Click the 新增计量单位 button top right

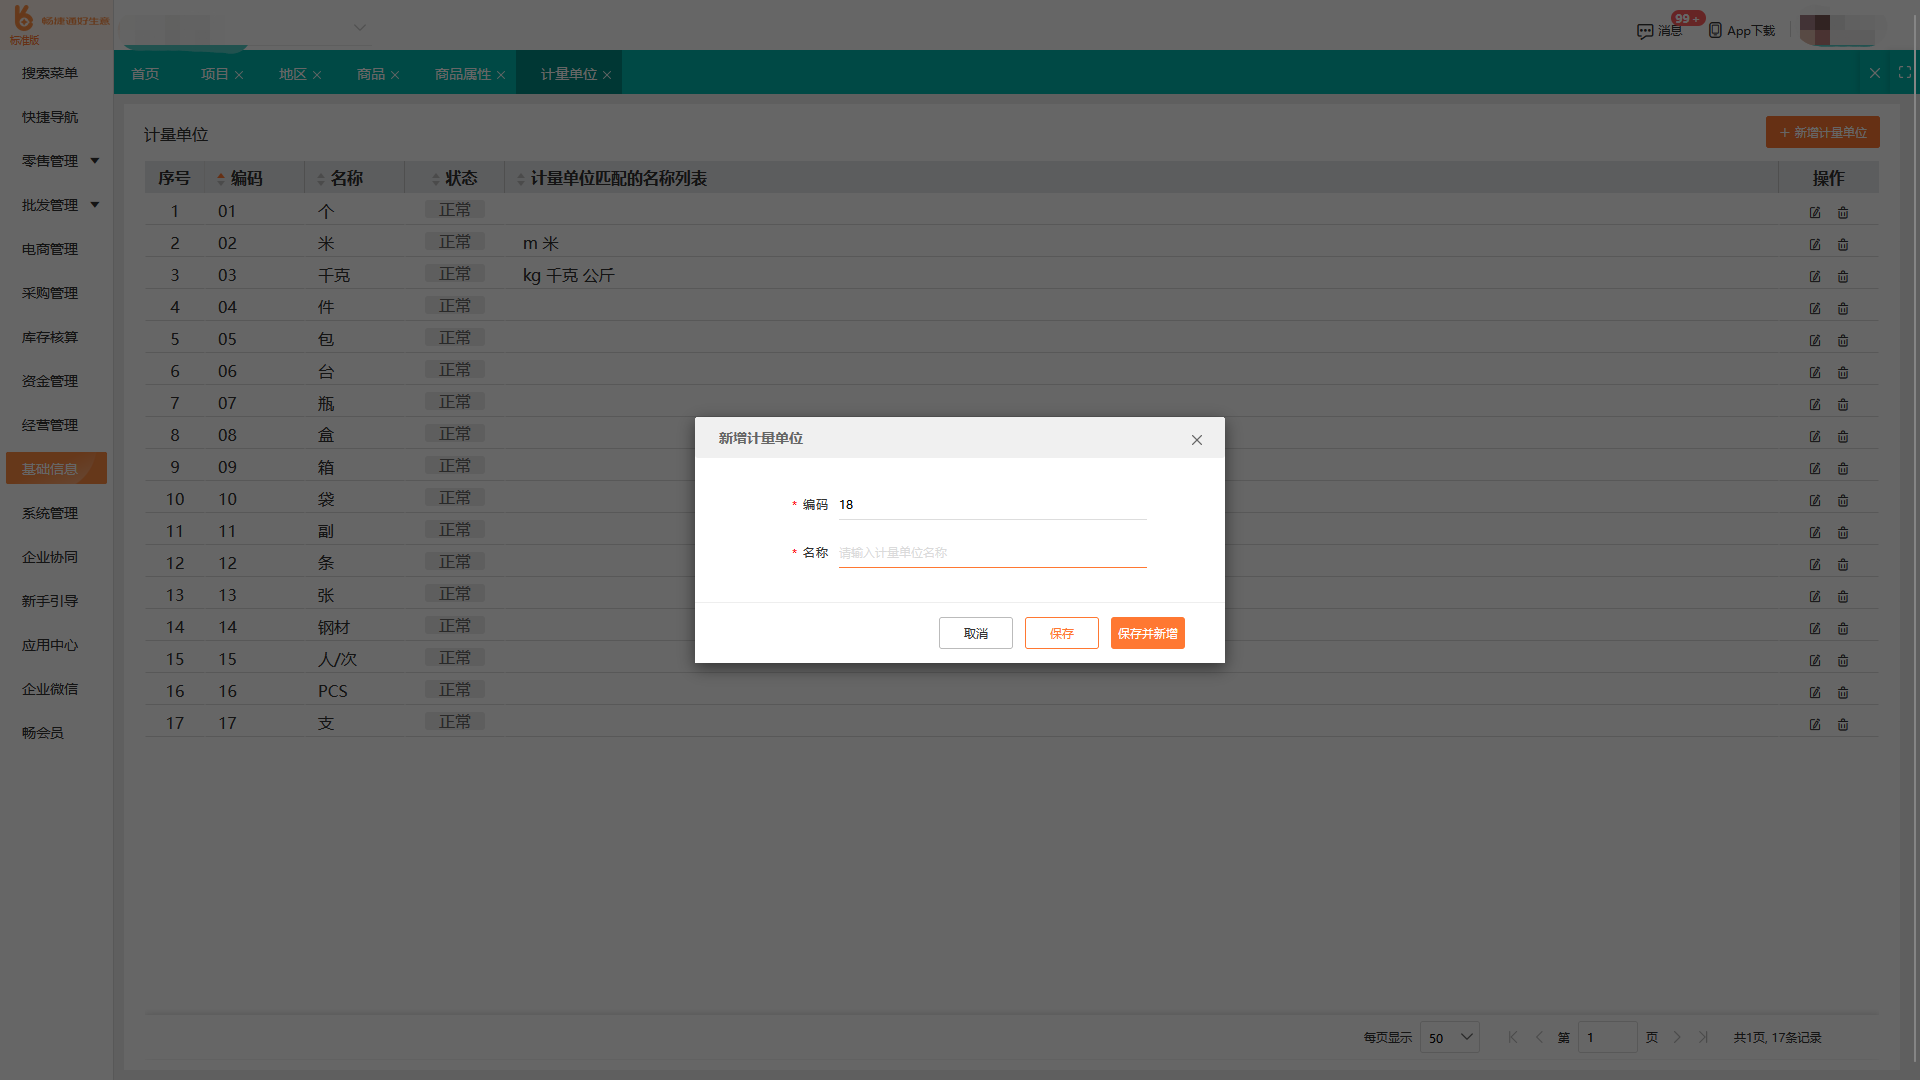(1822, 132)
